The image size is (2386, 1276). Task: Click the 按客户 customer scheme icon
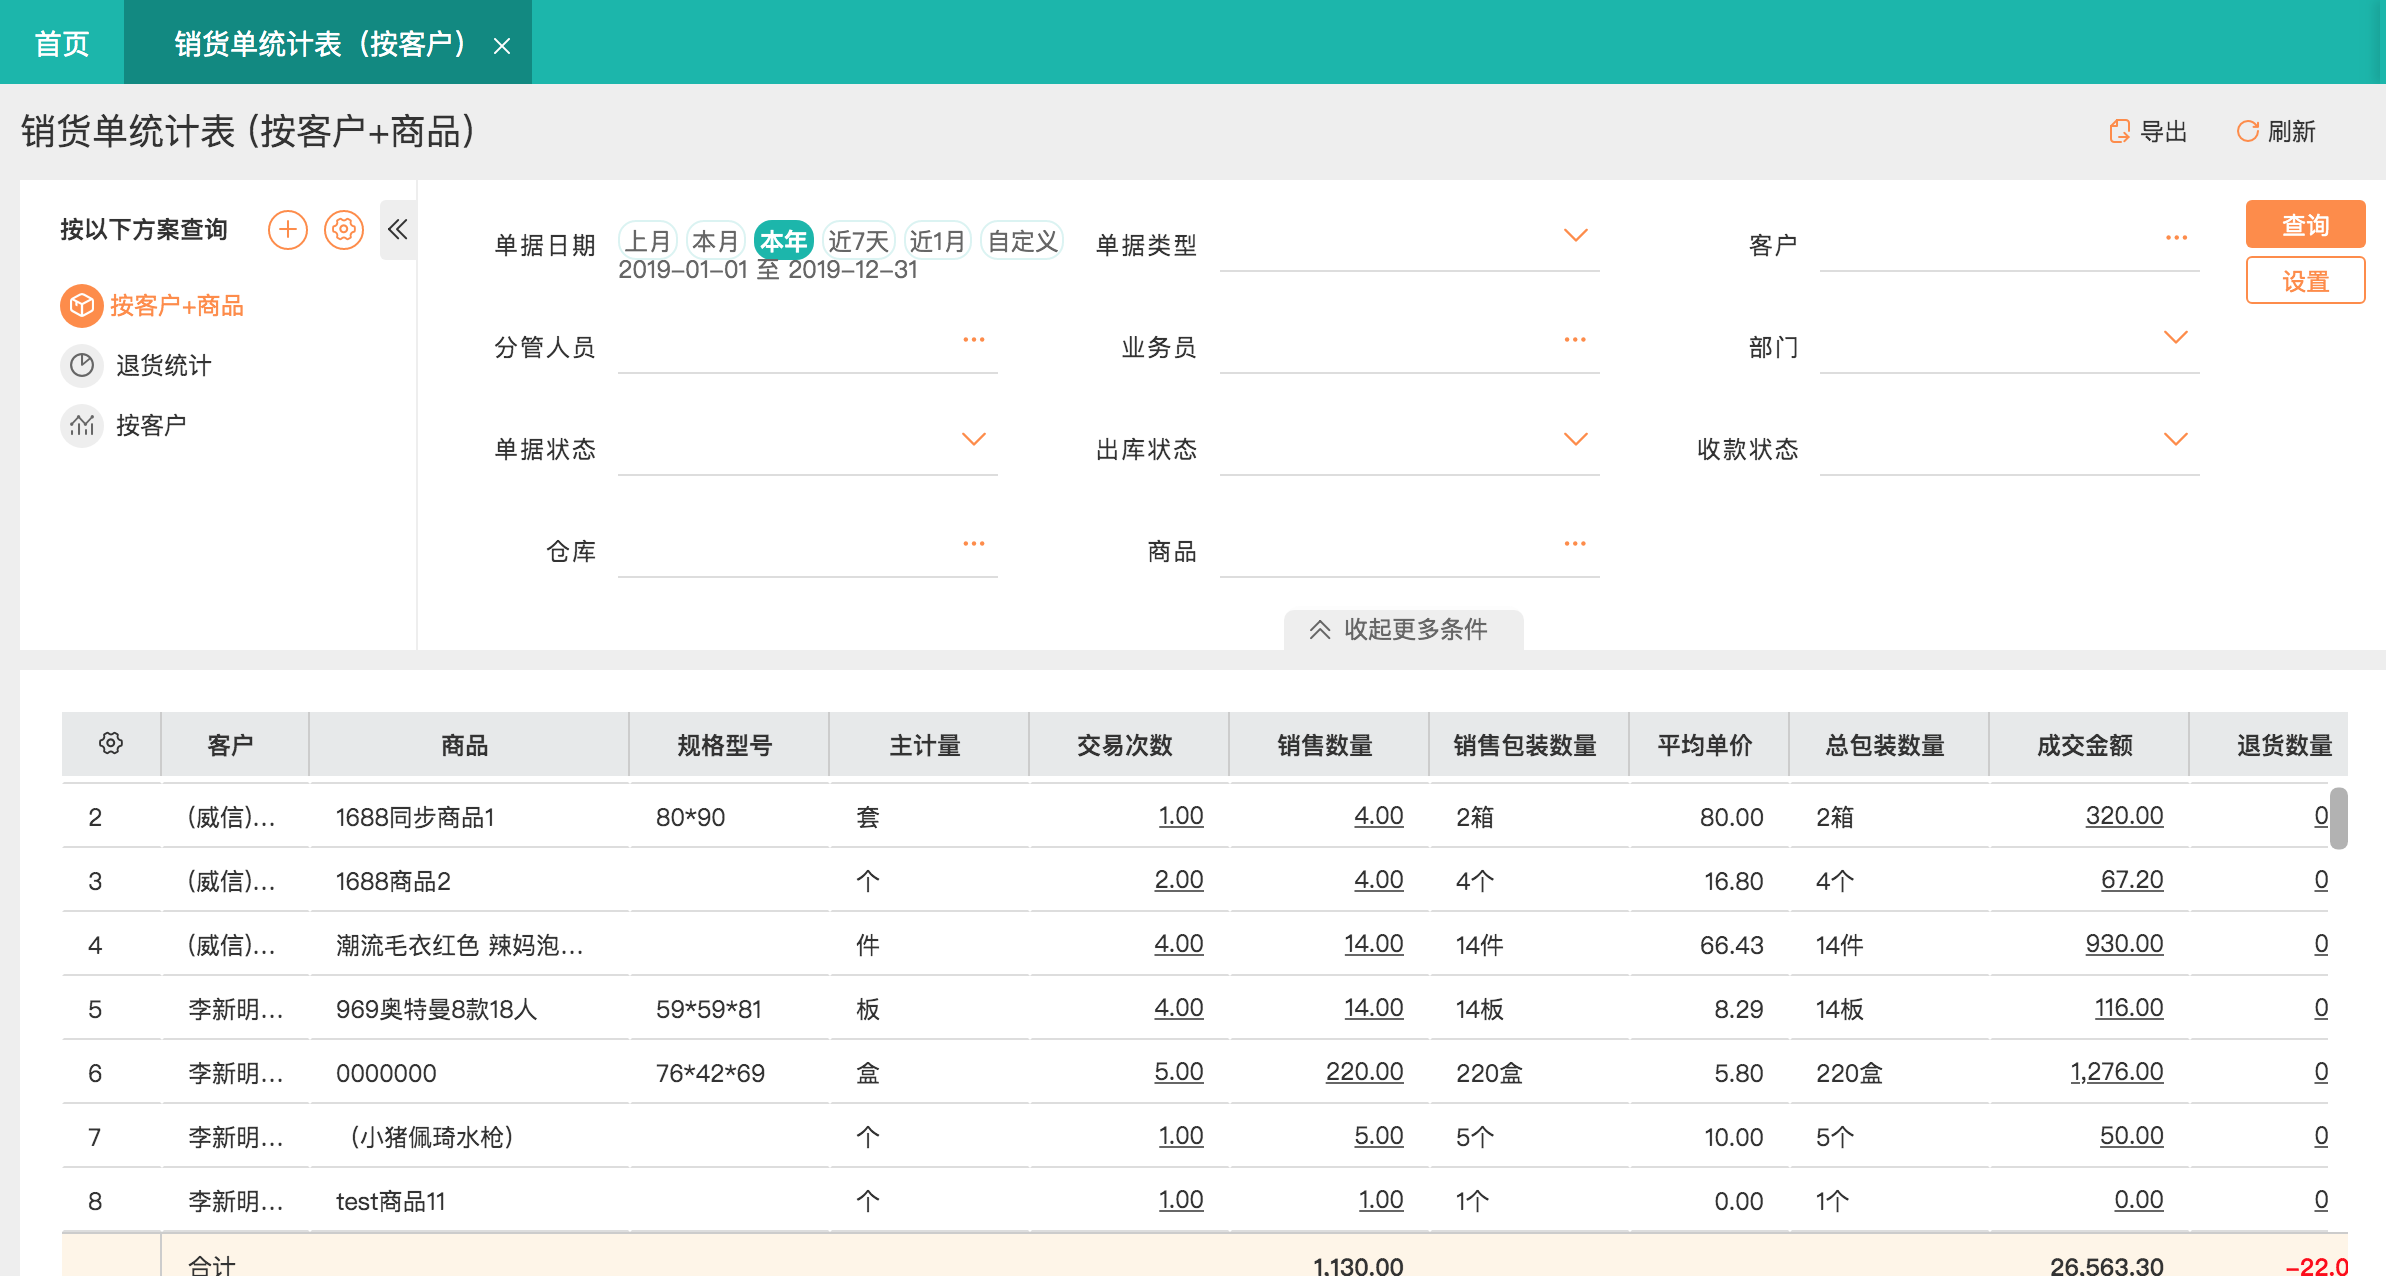82,426
